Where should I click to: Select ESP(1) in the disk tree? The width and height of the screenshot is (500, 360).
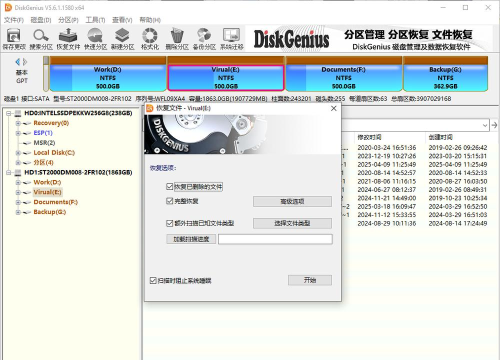coord(43,133)
